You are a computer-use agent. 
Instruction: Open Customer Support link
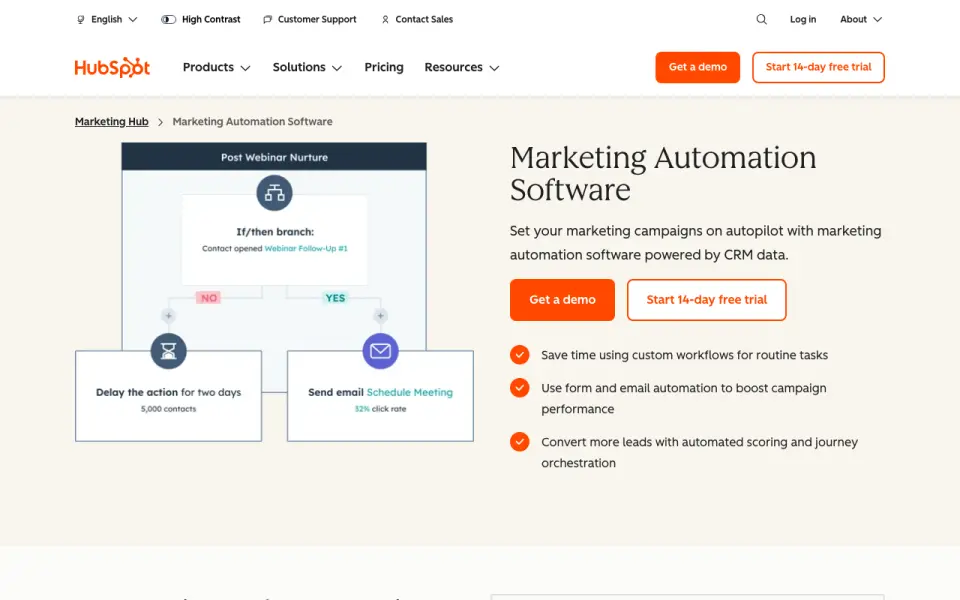317,20
